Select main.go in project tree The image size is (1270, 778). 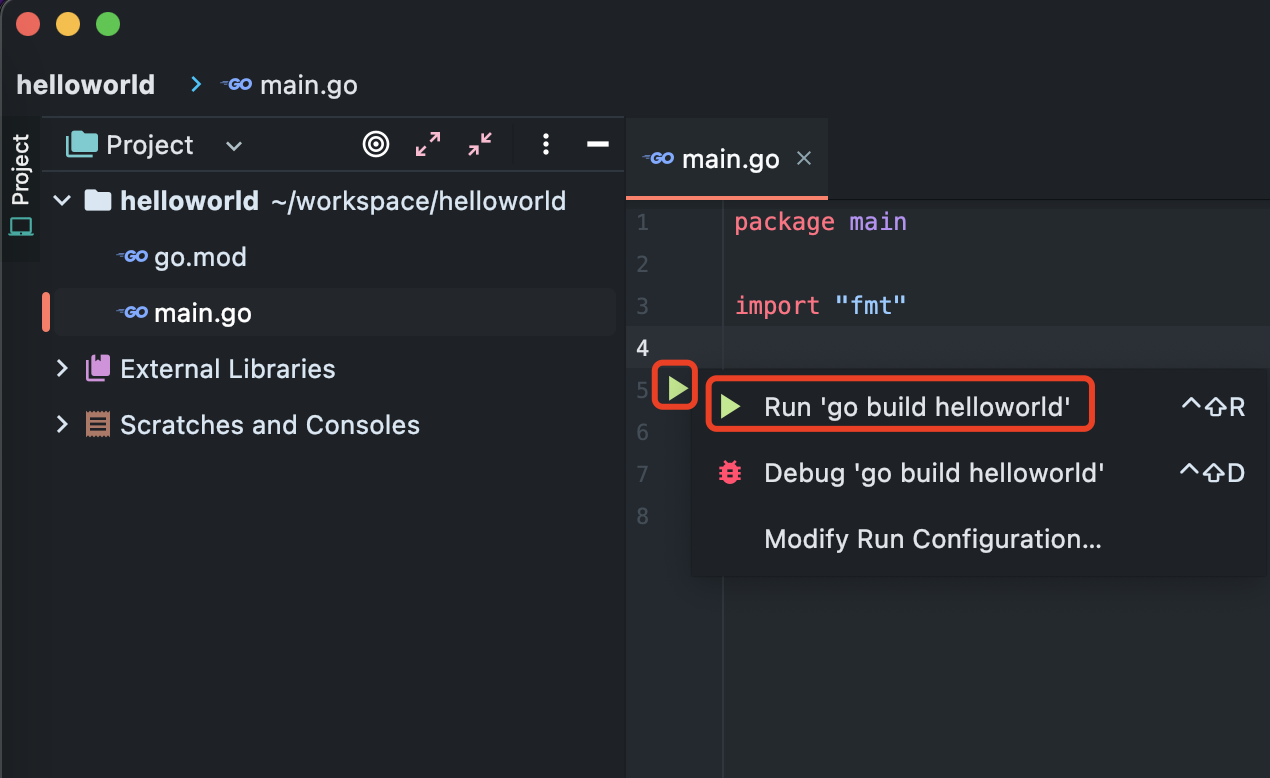202,314
